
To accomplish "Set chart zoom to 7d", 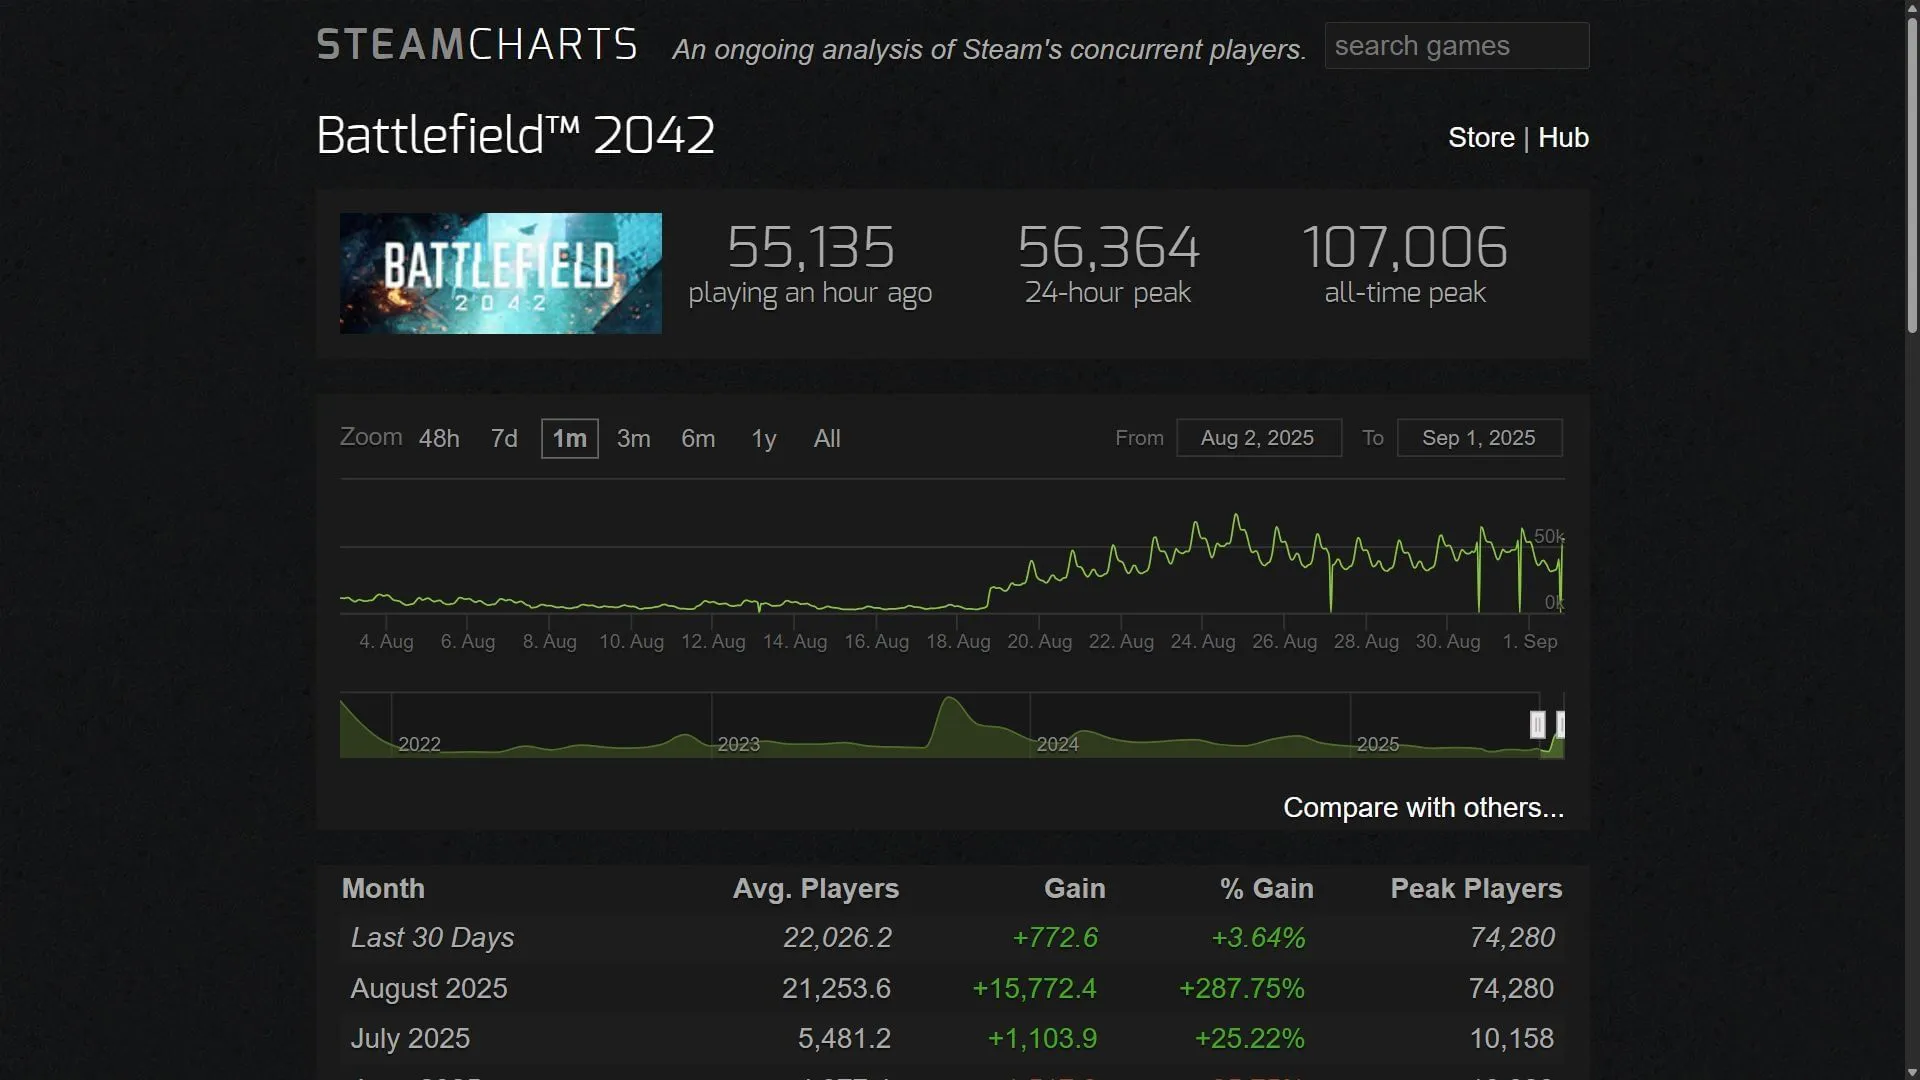I will click(504, 439).
